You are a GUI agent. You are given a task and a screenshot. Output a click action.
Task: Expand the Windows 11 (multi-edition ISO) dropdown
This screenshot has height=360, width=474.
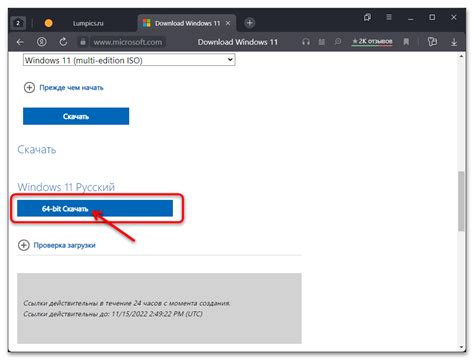129,60
